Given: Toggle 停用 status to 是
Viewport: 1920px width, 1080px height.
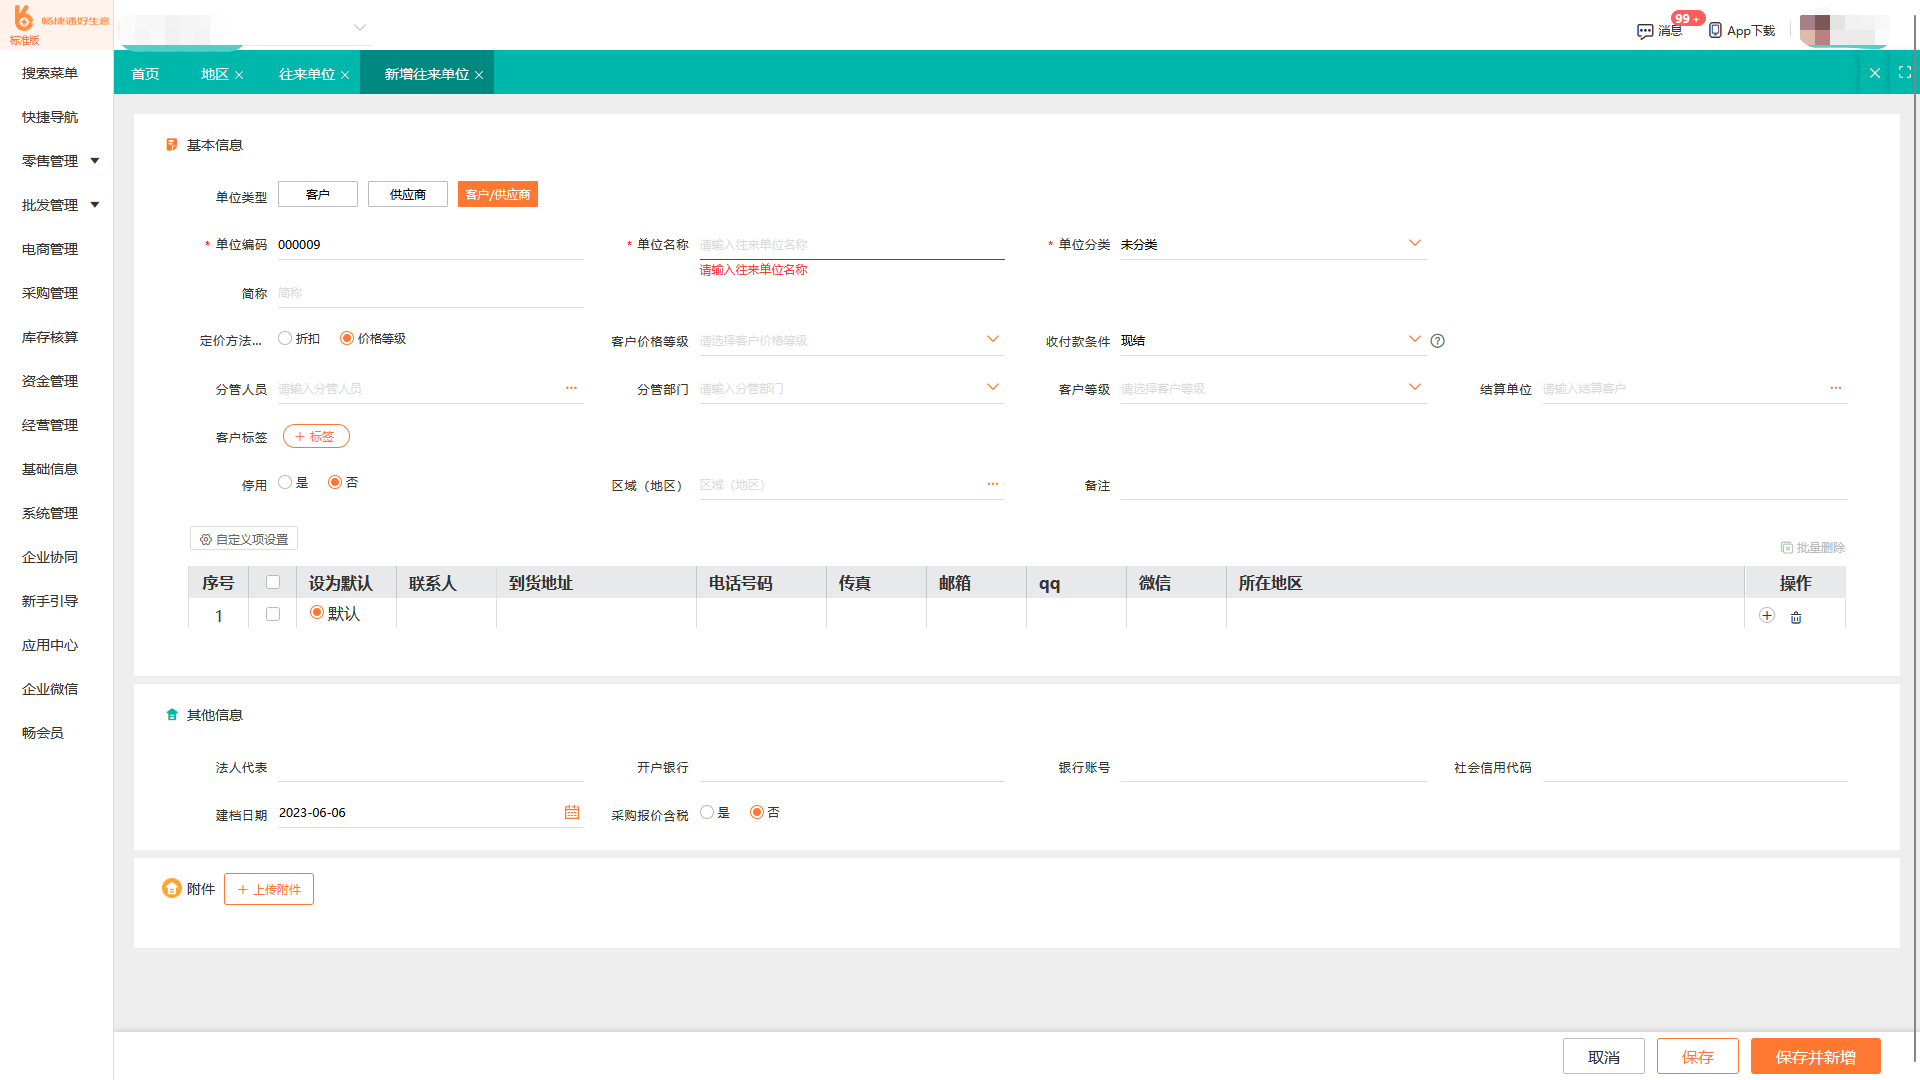Looking at the screenshot, I should pyautogui.click(x=285, y=483).
